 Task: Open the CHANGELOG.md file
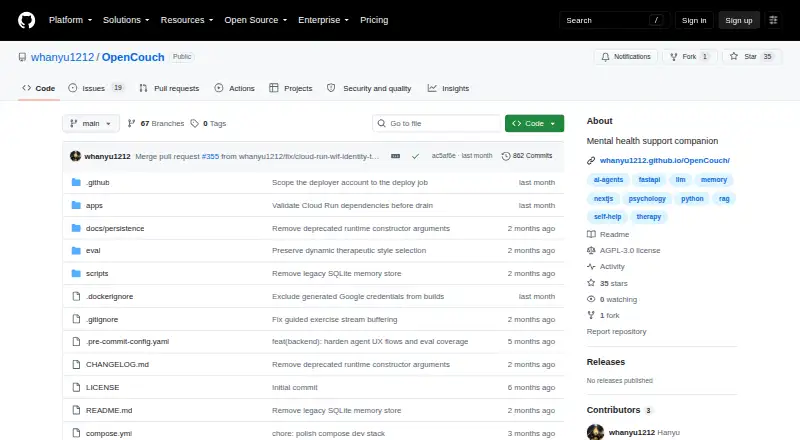click(117, 364)
